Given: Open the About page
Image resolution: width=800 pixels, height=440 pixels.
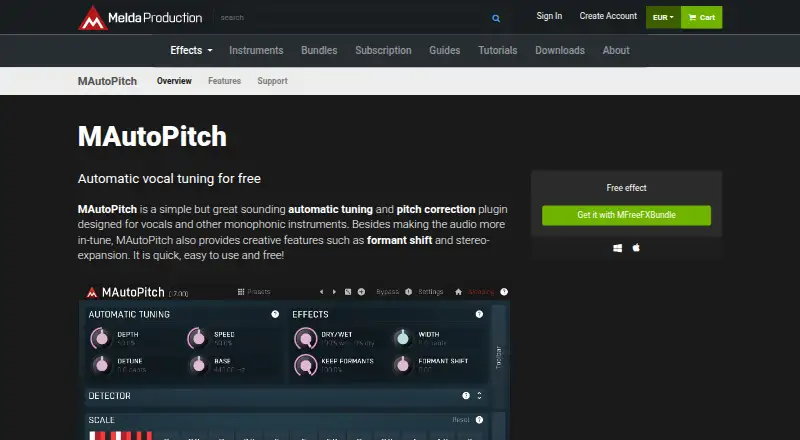Looking at the screenshot, I should tap(616, 50).
